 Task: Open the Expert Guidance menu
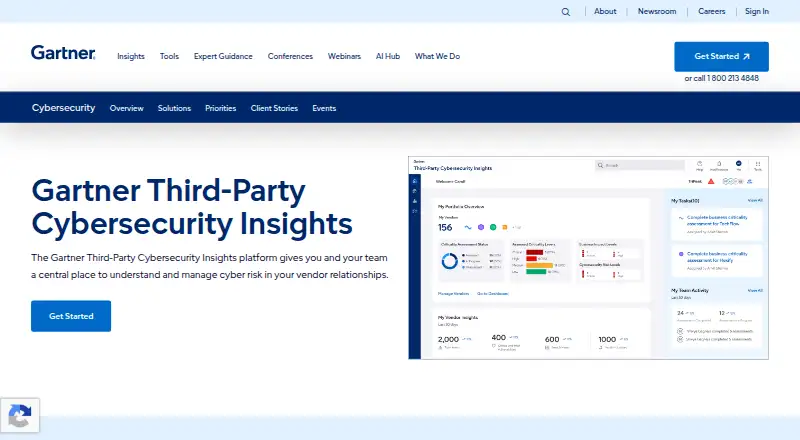(x=223, y=56)
